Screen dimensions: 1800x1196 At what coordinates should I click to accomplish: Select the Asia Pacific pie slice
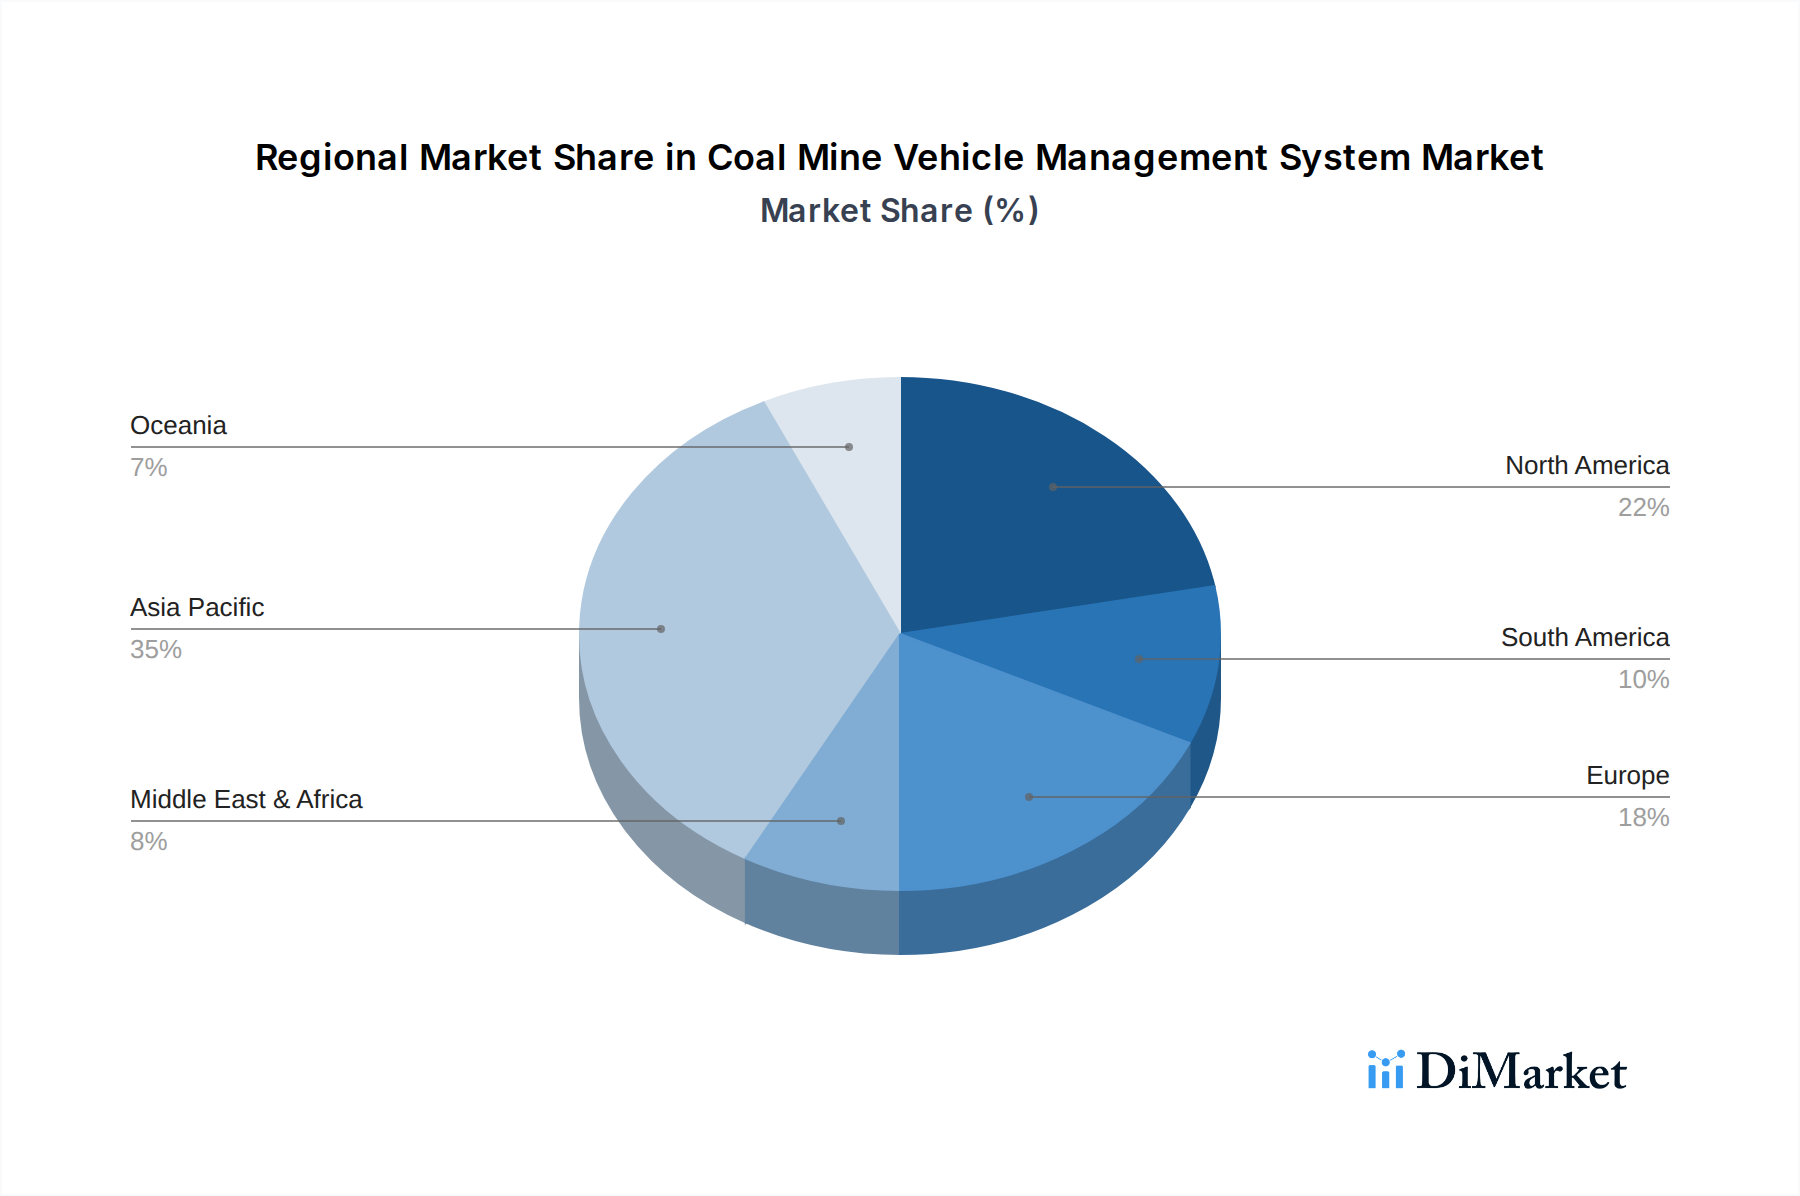[x=740, y=600]
